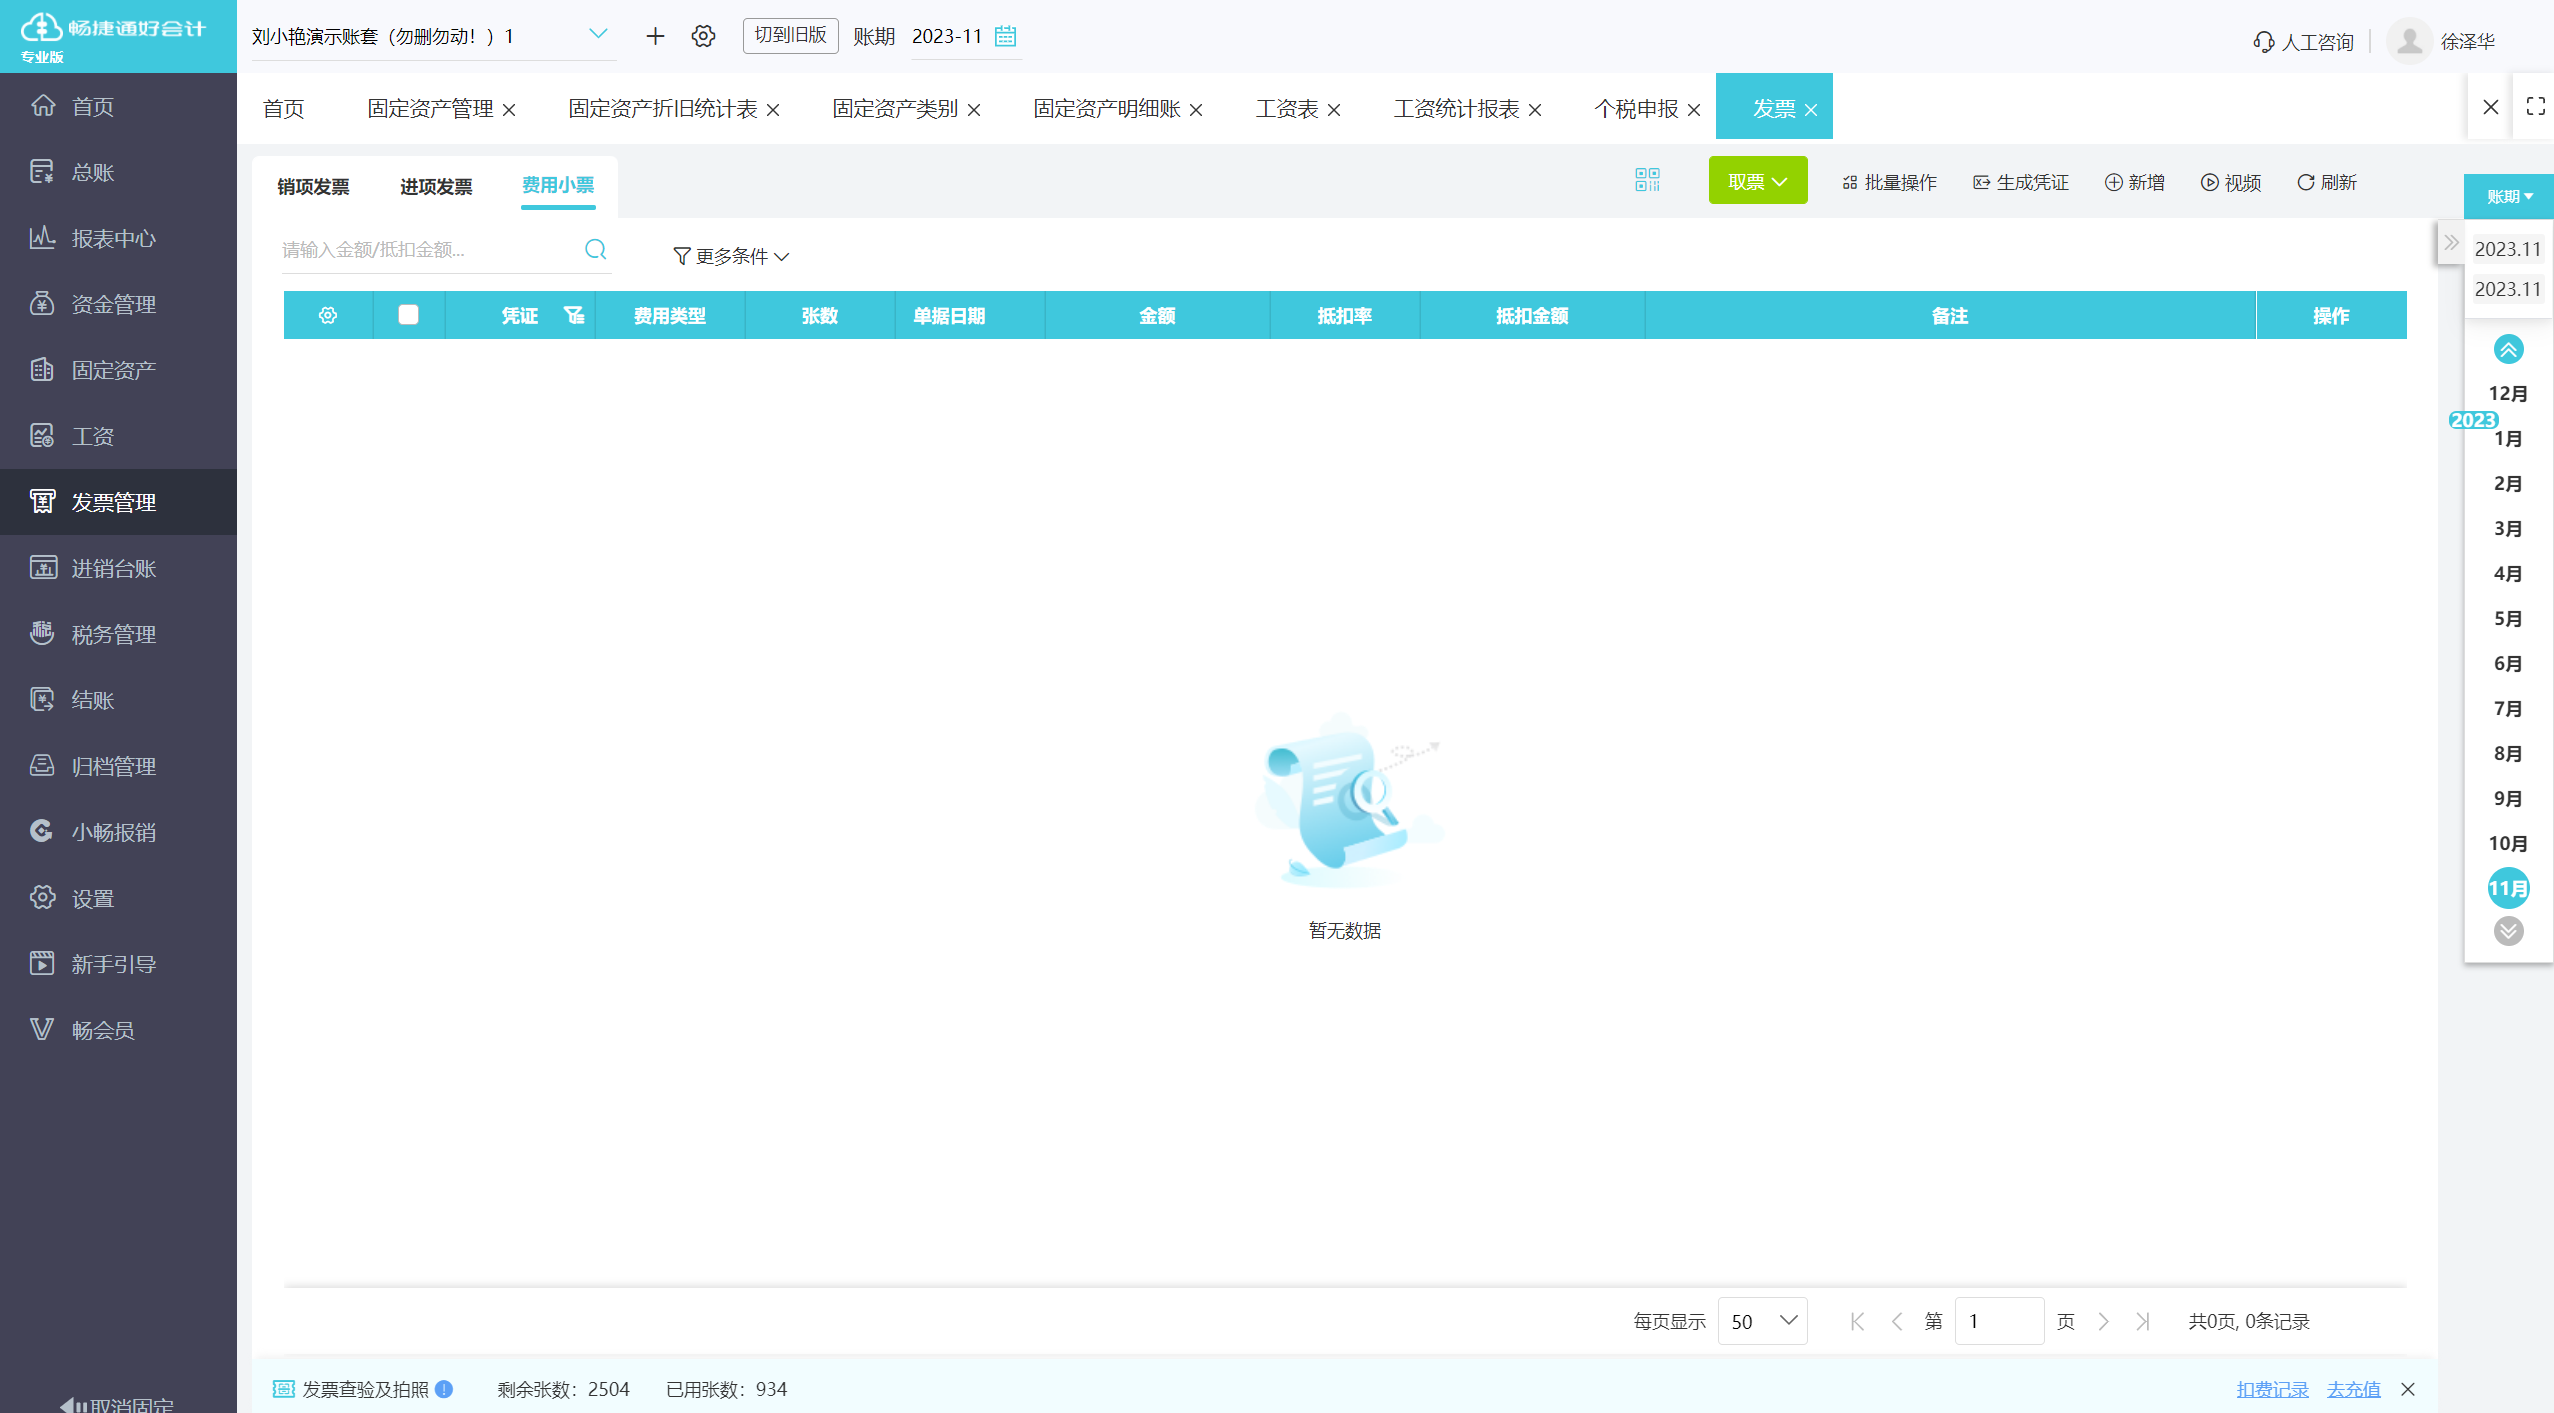Click the 发票管理 sidebar menu item
The height and width of the screenshot is (1413, 2554).
point(117,501)
